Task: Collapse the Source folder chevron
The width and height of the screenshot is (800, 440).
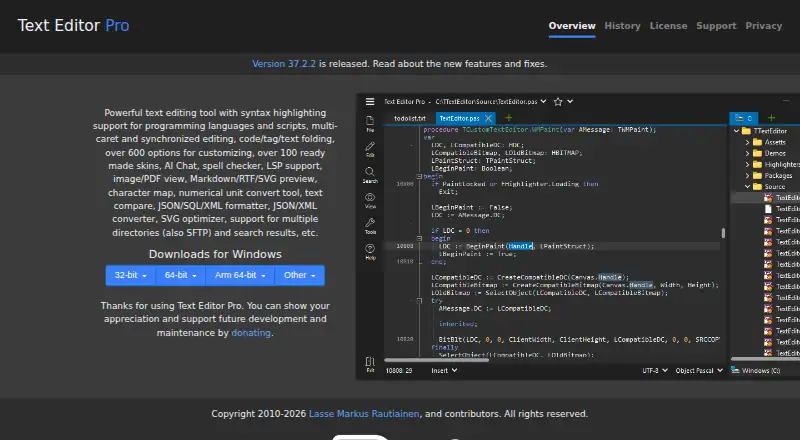Action: click(x=747, y=187)
